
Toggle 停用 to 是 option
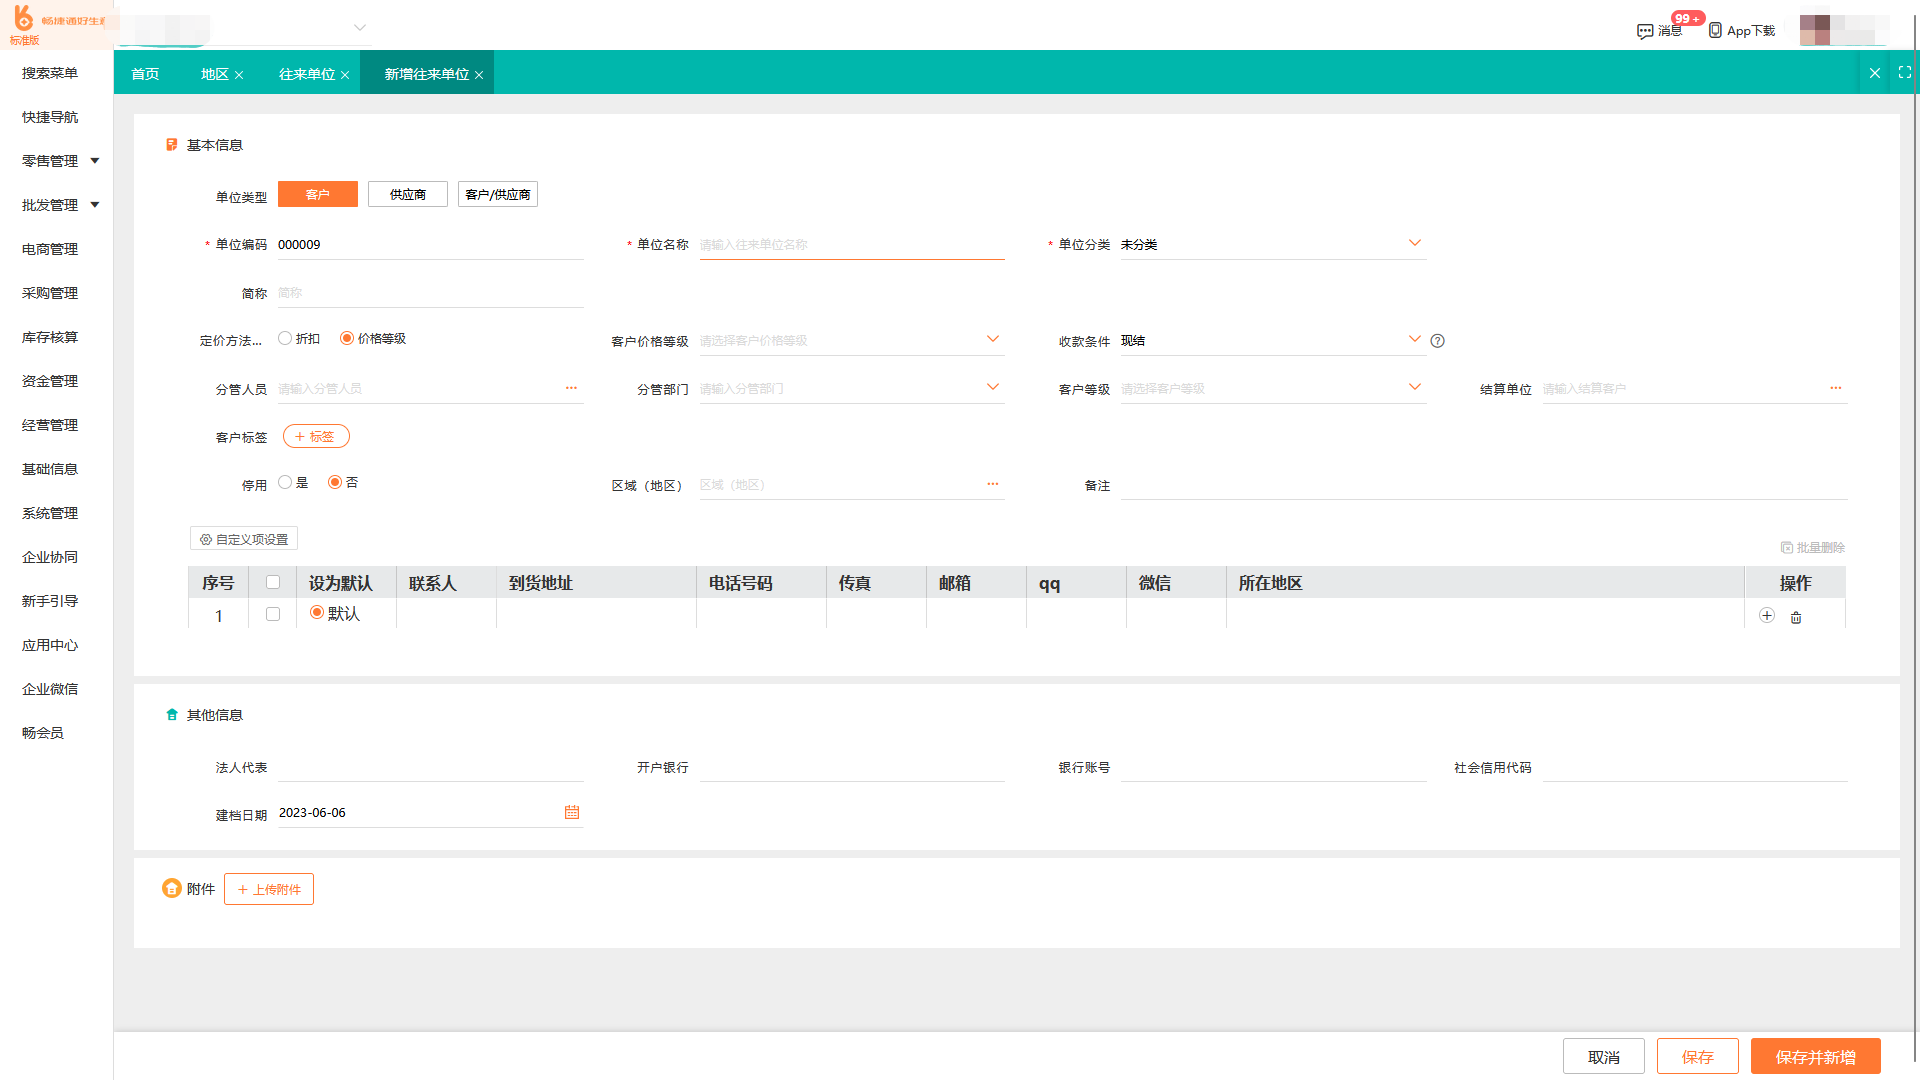tap(285, 481)
